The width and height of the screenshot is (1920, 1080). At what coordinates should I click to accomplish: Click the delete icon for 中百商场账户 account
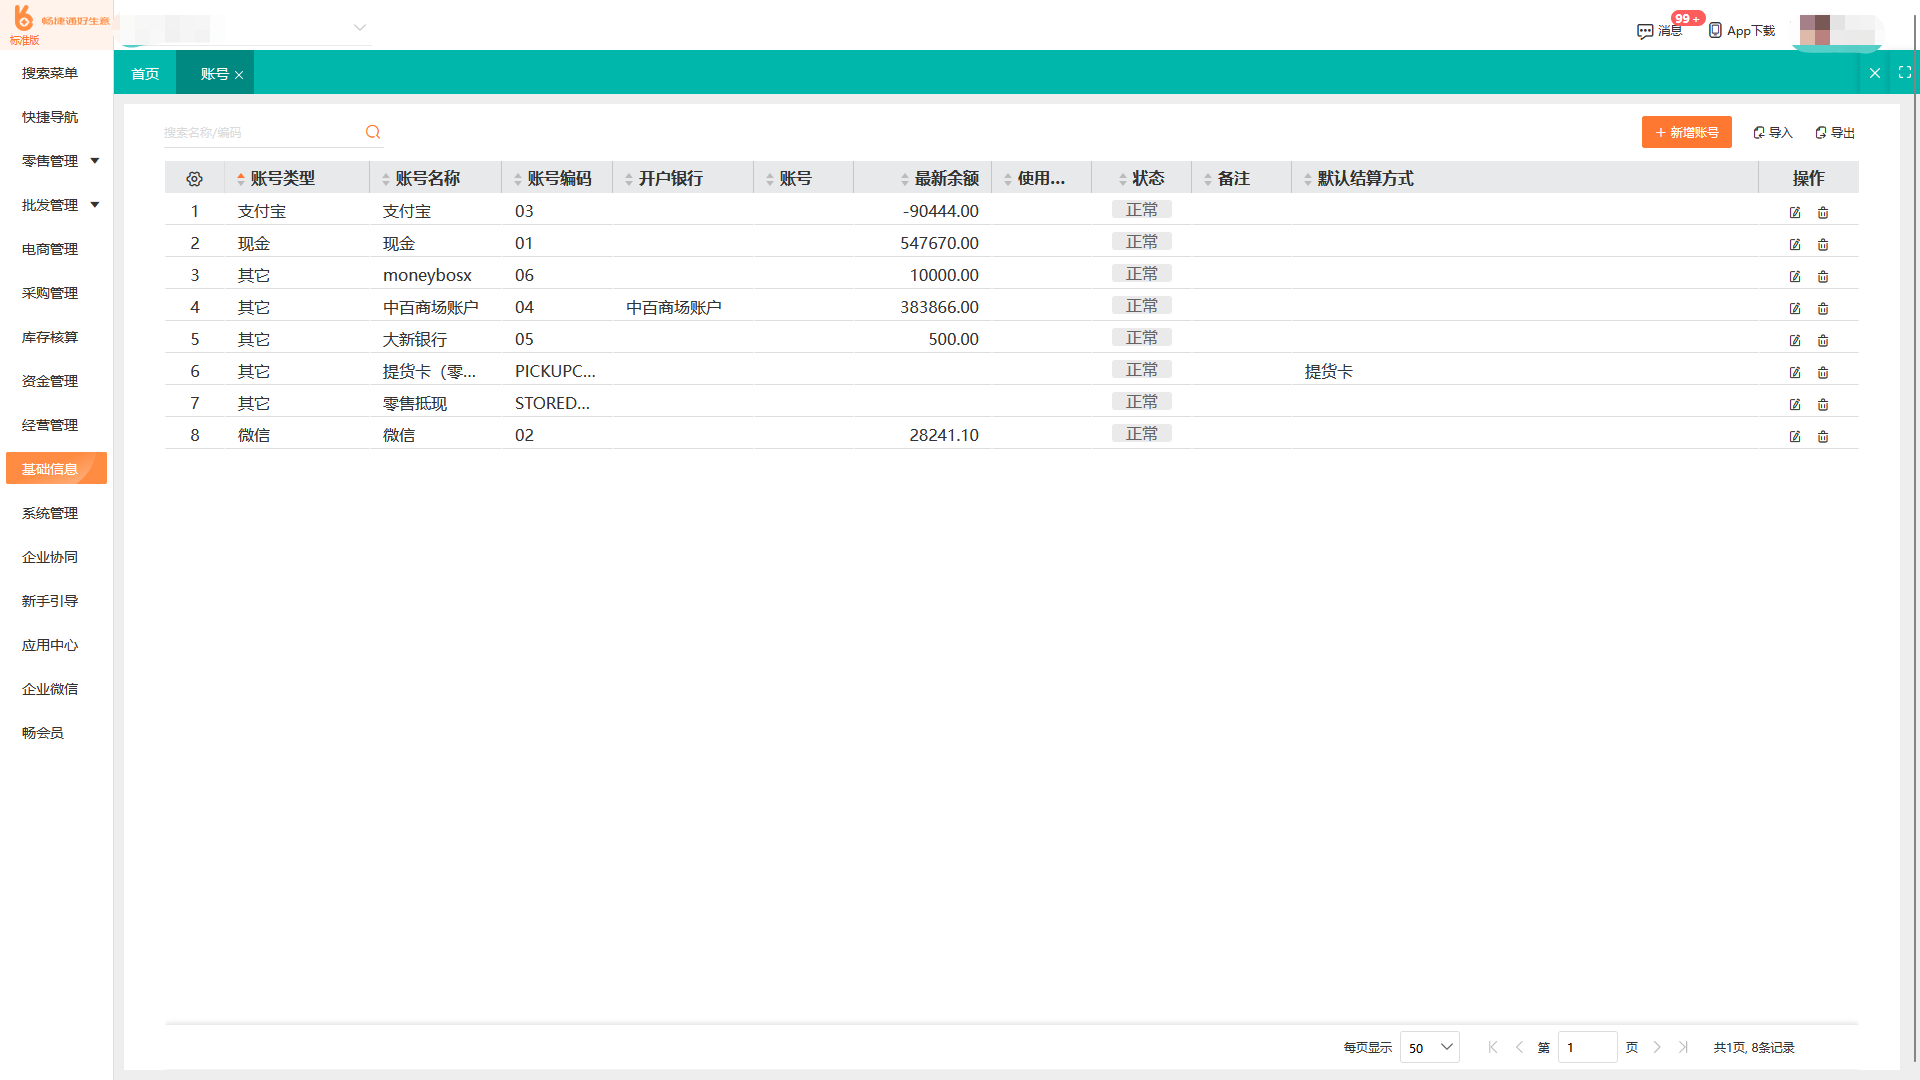1822,306
